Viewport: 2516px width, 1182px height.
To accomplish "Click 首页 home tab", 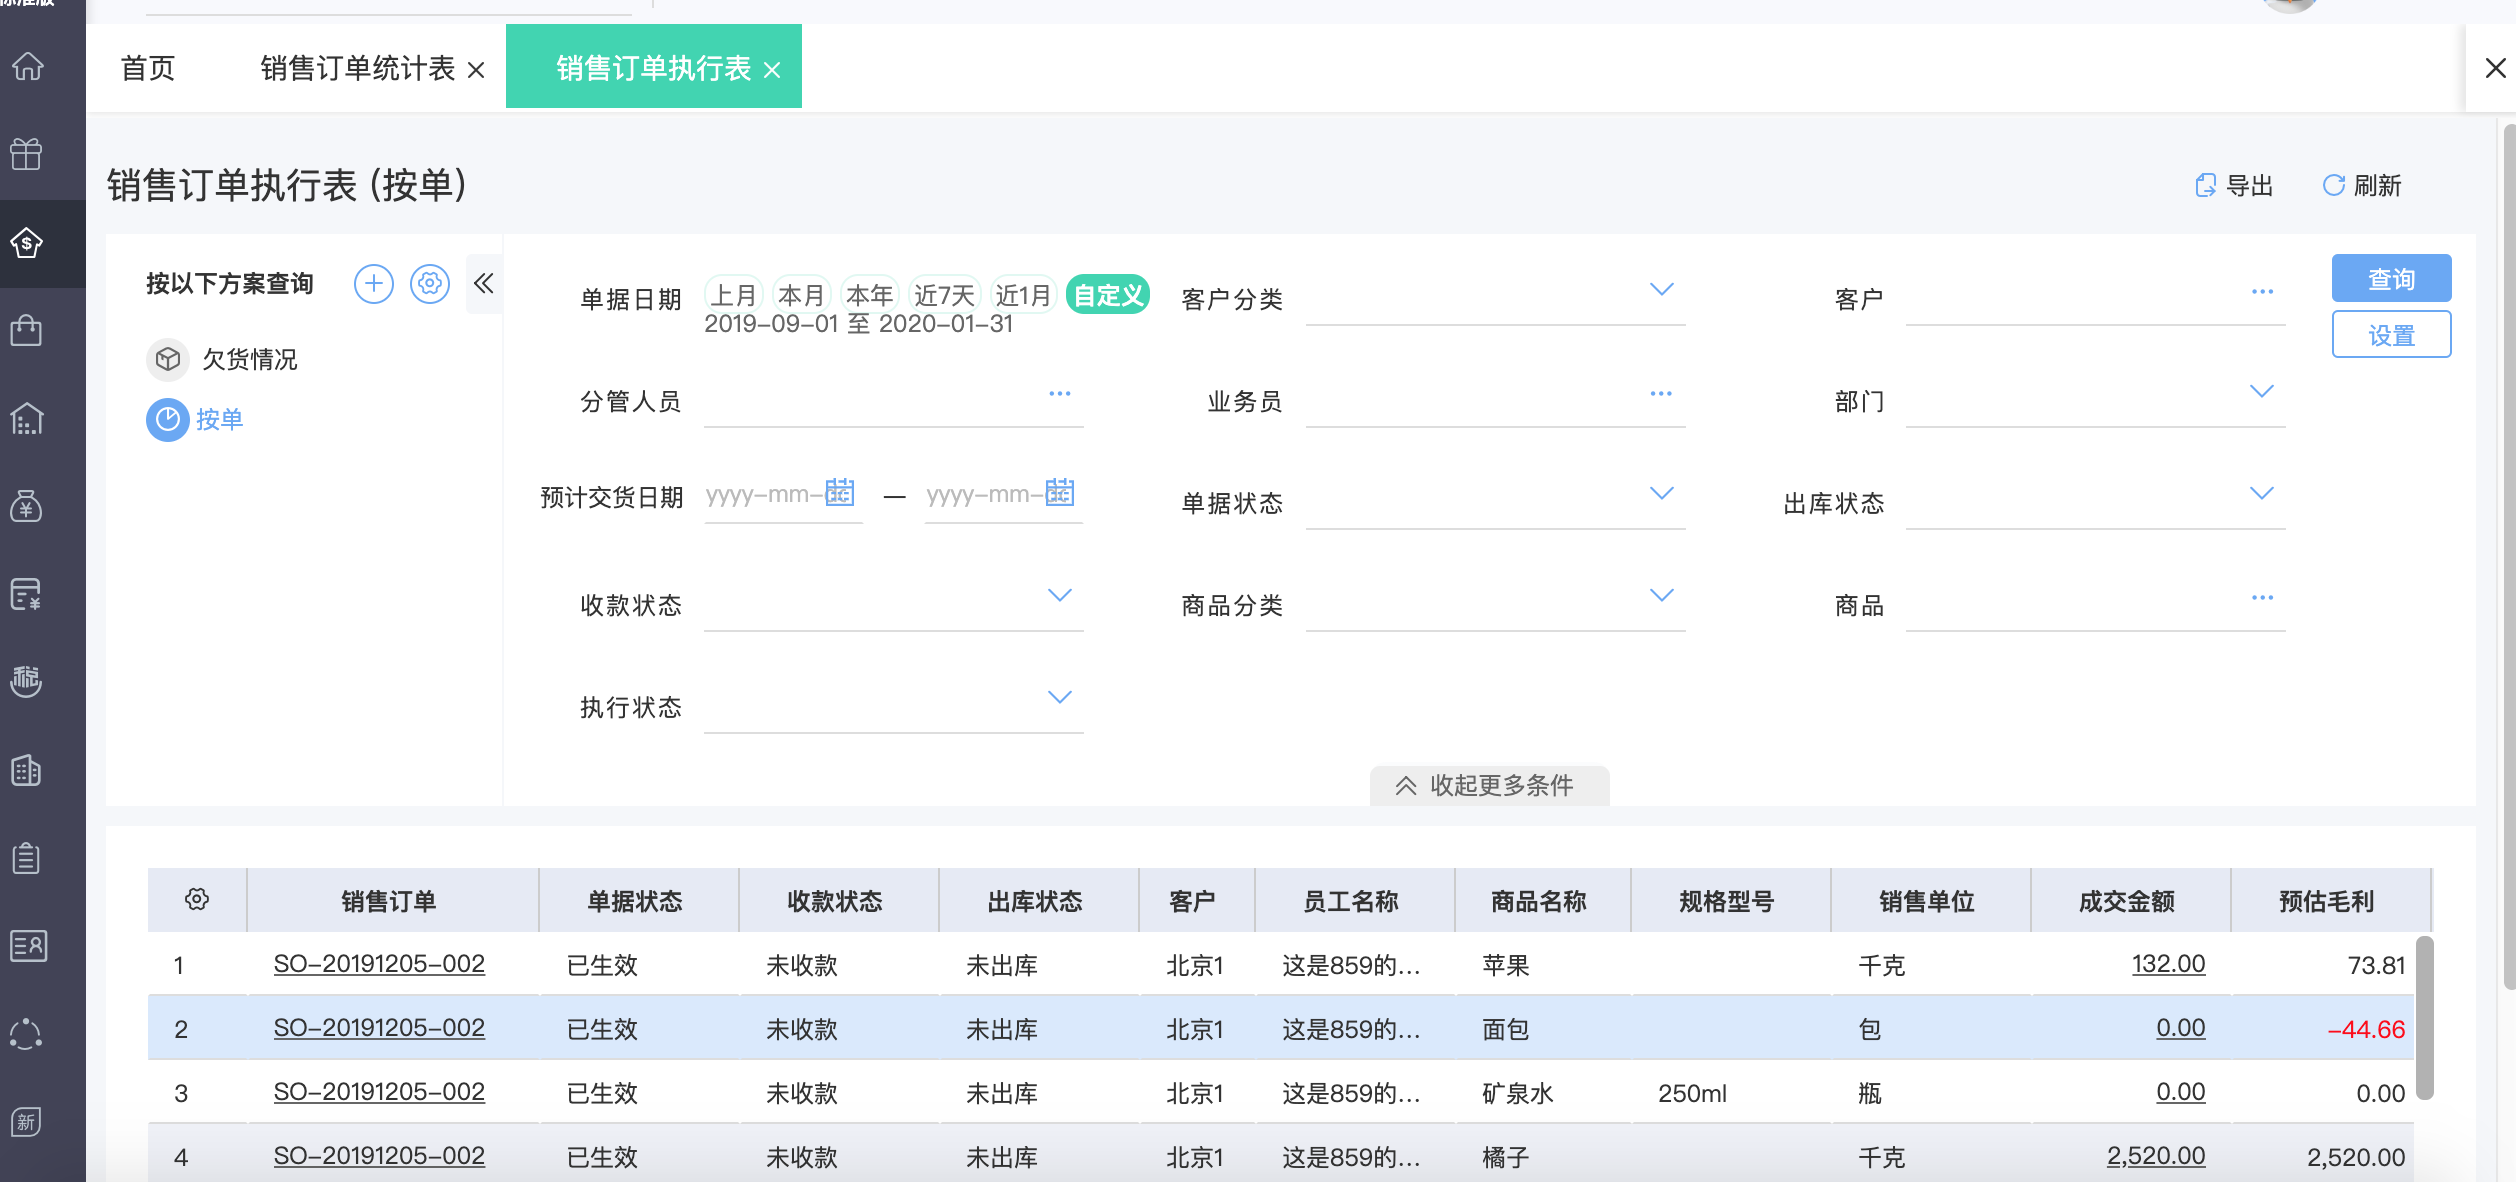I will 148,67.
